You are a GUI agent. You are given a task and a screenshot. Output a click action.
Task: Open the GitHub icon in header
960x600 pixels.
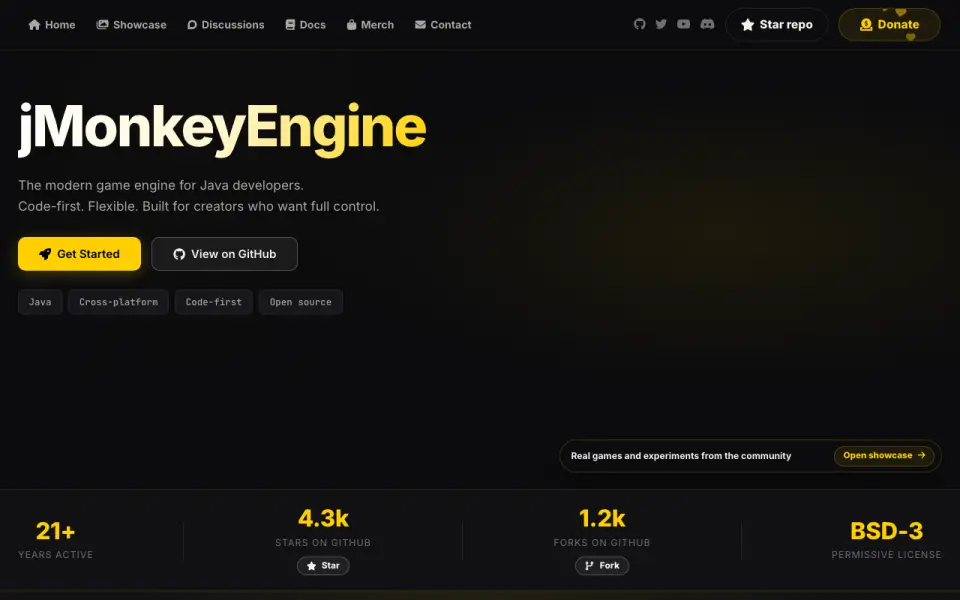pyautogui.click(x=639, y=24)
